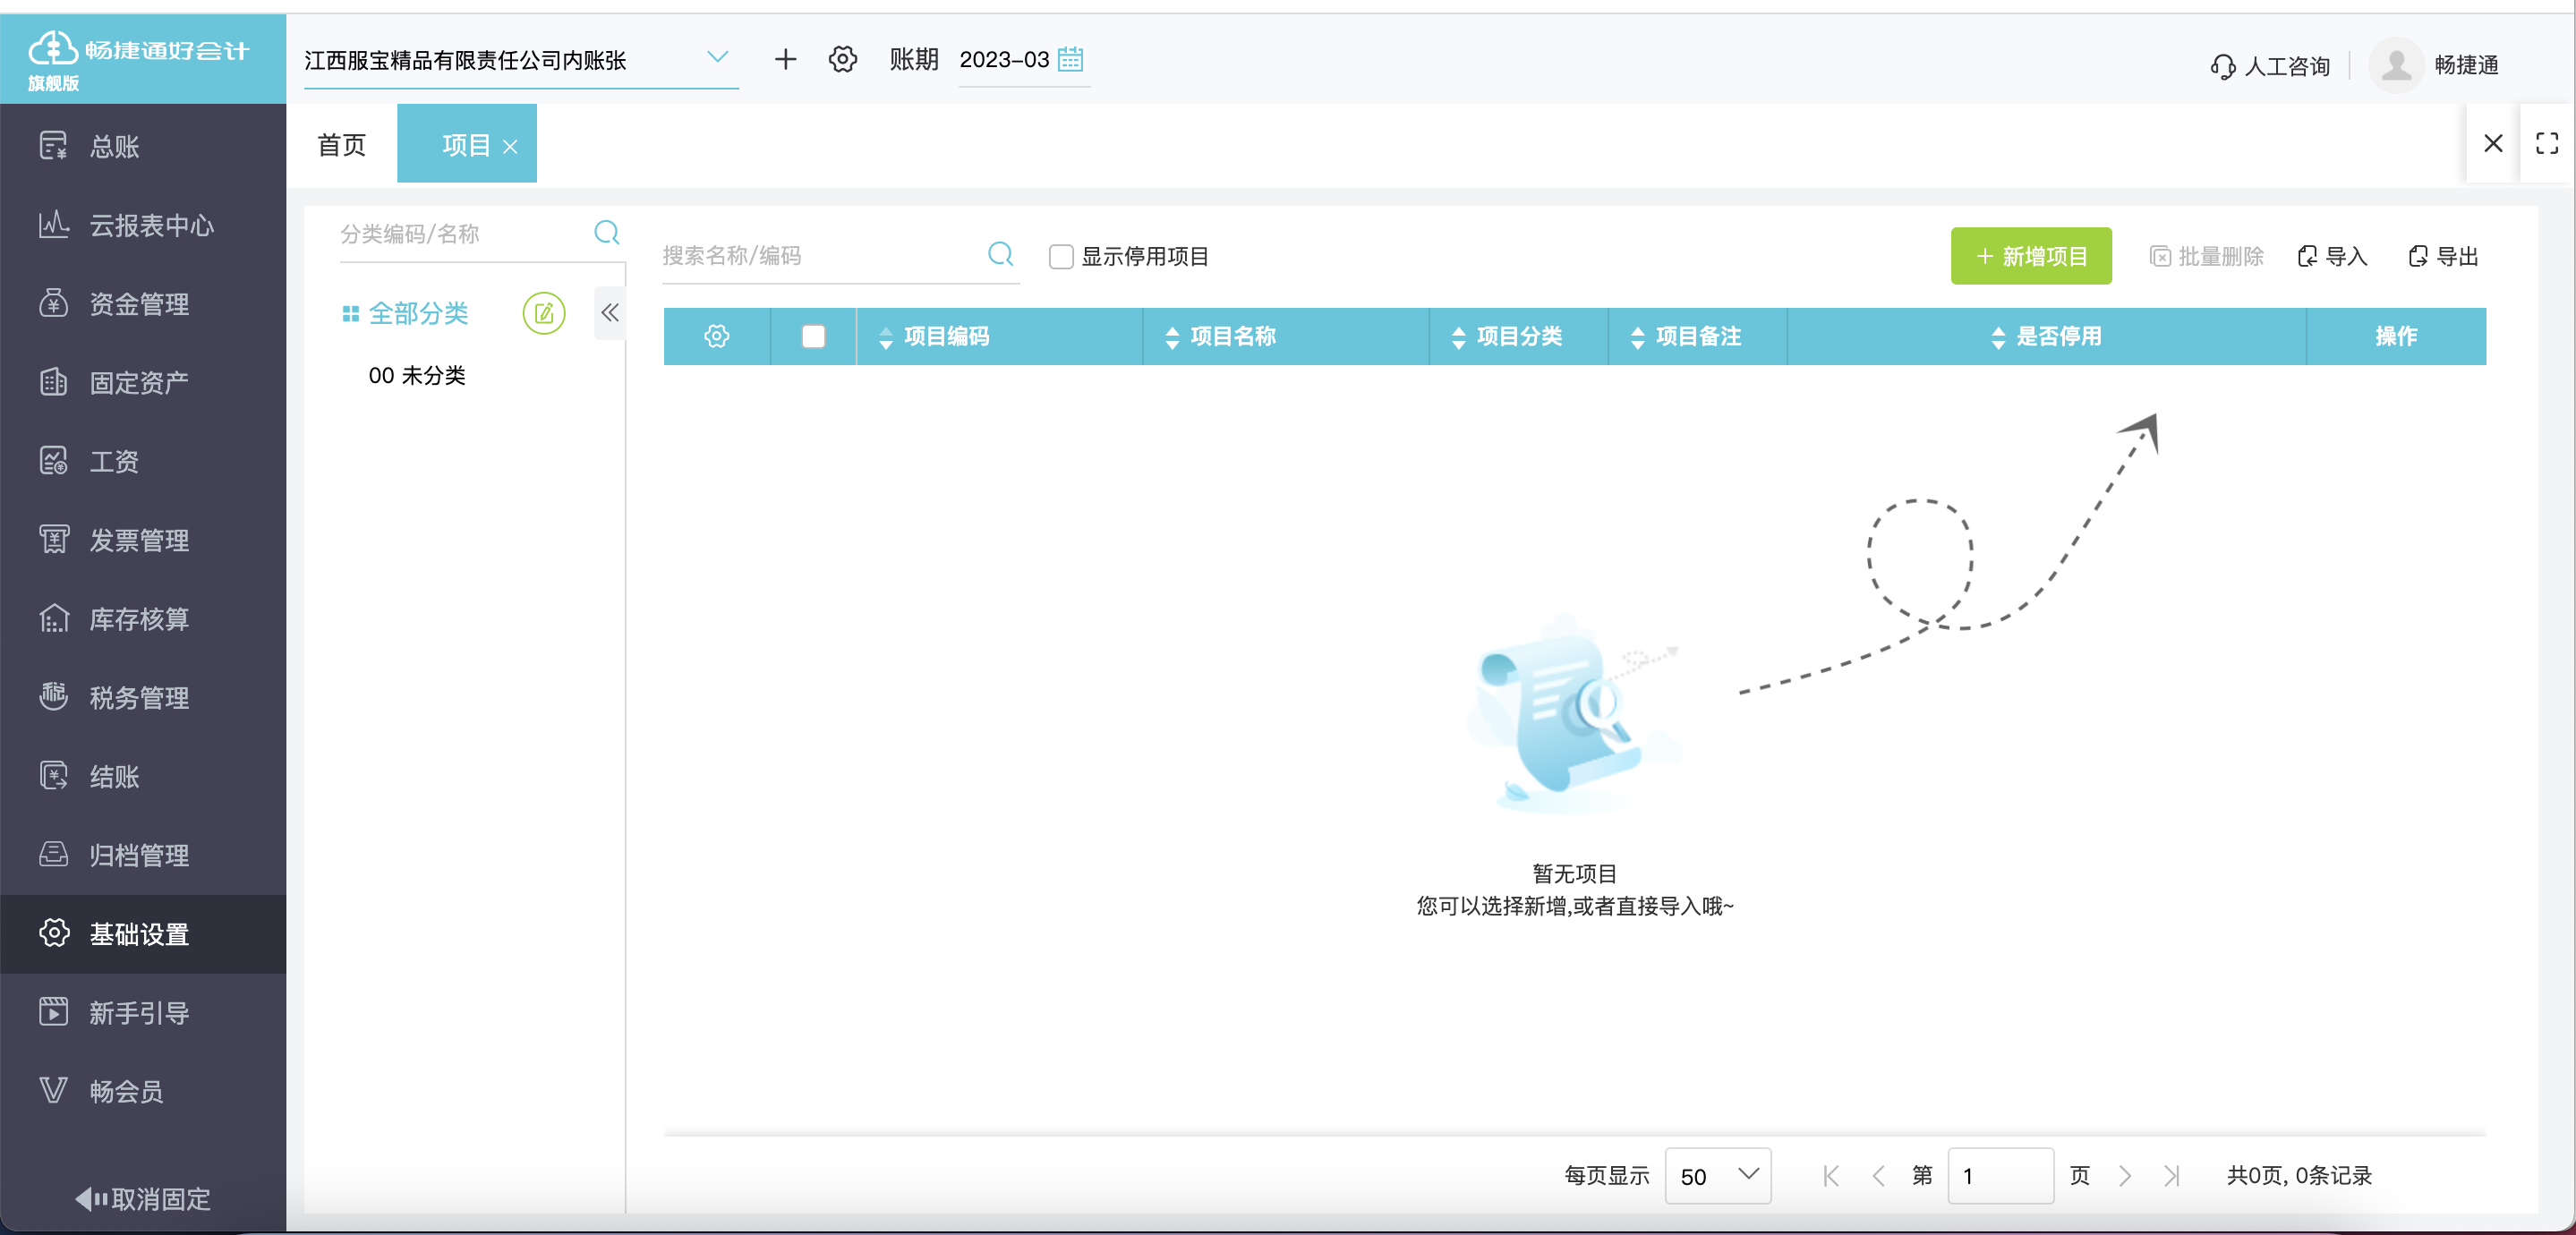The height and width of the screenshot is (1235, 2576).
Task: Click the 搜索名称/编码 input field
Action: point(822,256)
